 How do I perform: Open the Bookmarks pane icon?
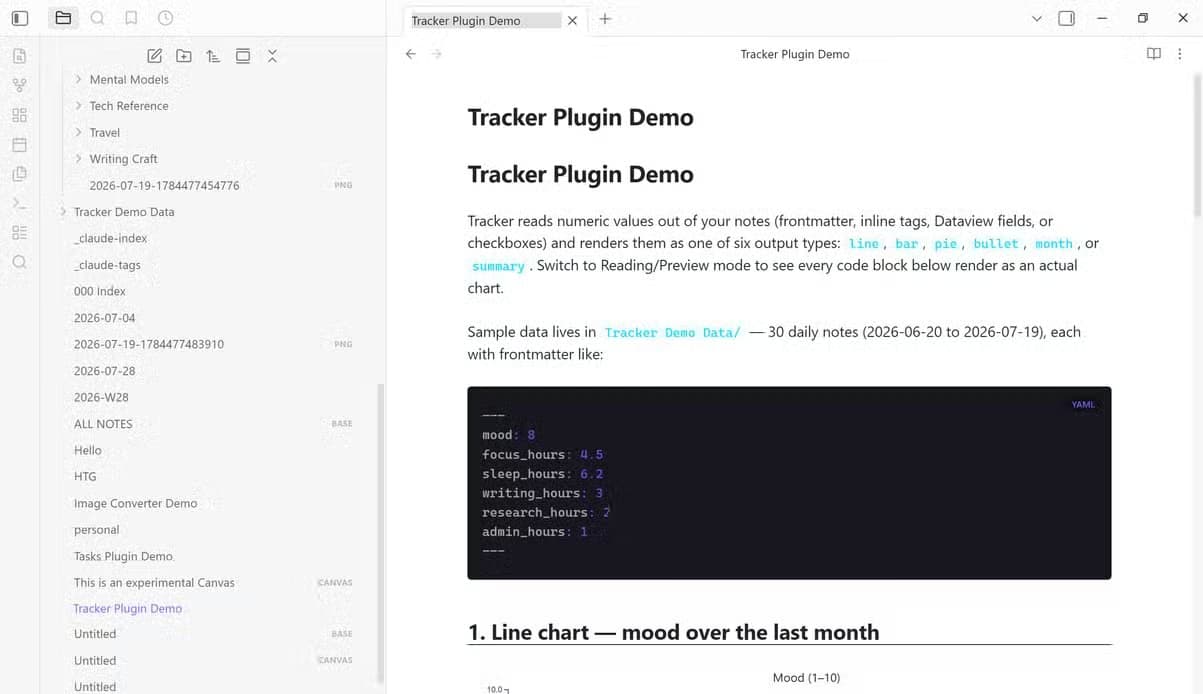pyautogui.click(x=131, y=18)
